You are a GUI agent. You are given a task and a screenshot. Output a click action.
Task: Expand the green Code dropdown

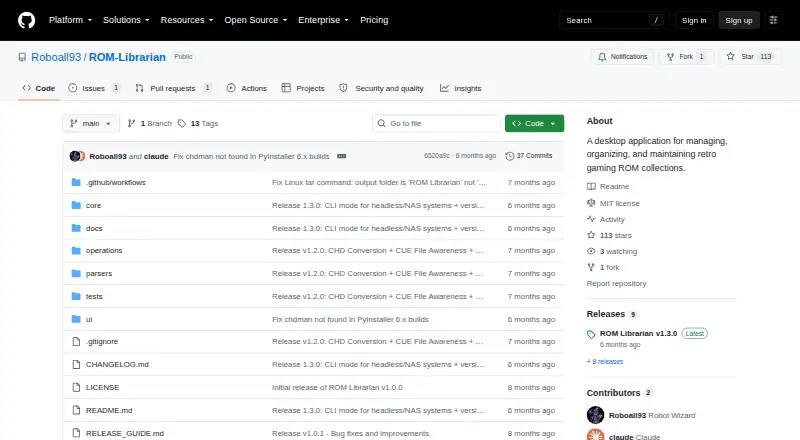point(534,124)
